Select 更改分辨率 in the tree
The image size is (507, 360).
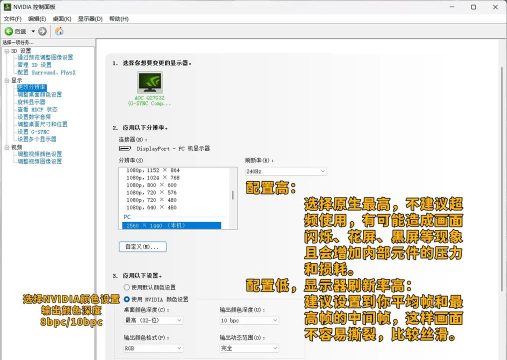(32, 87)
